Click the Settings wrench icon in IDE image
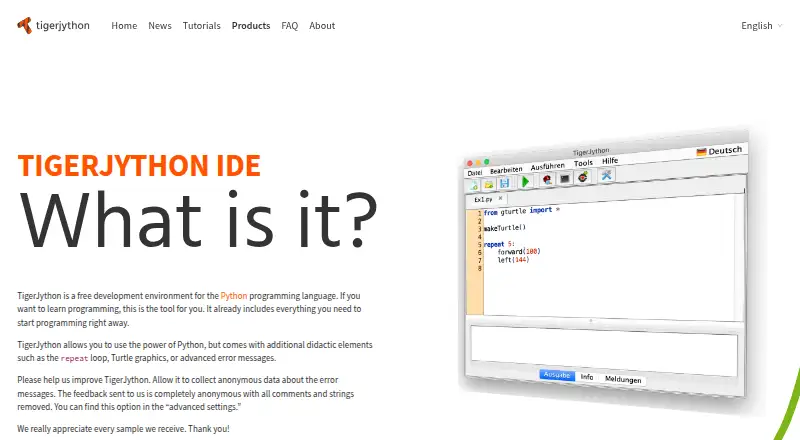This screenshot has width=800, height=440. (x=606, y=175)
